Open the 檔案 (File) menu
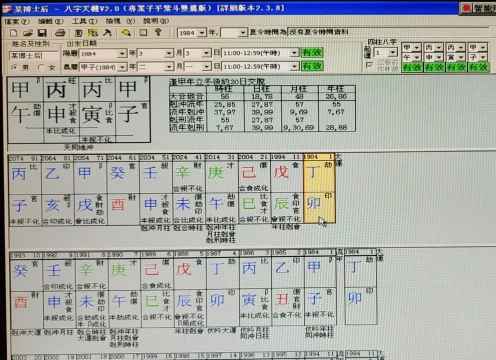Viewport: 496px width, 360px height. 17,21
